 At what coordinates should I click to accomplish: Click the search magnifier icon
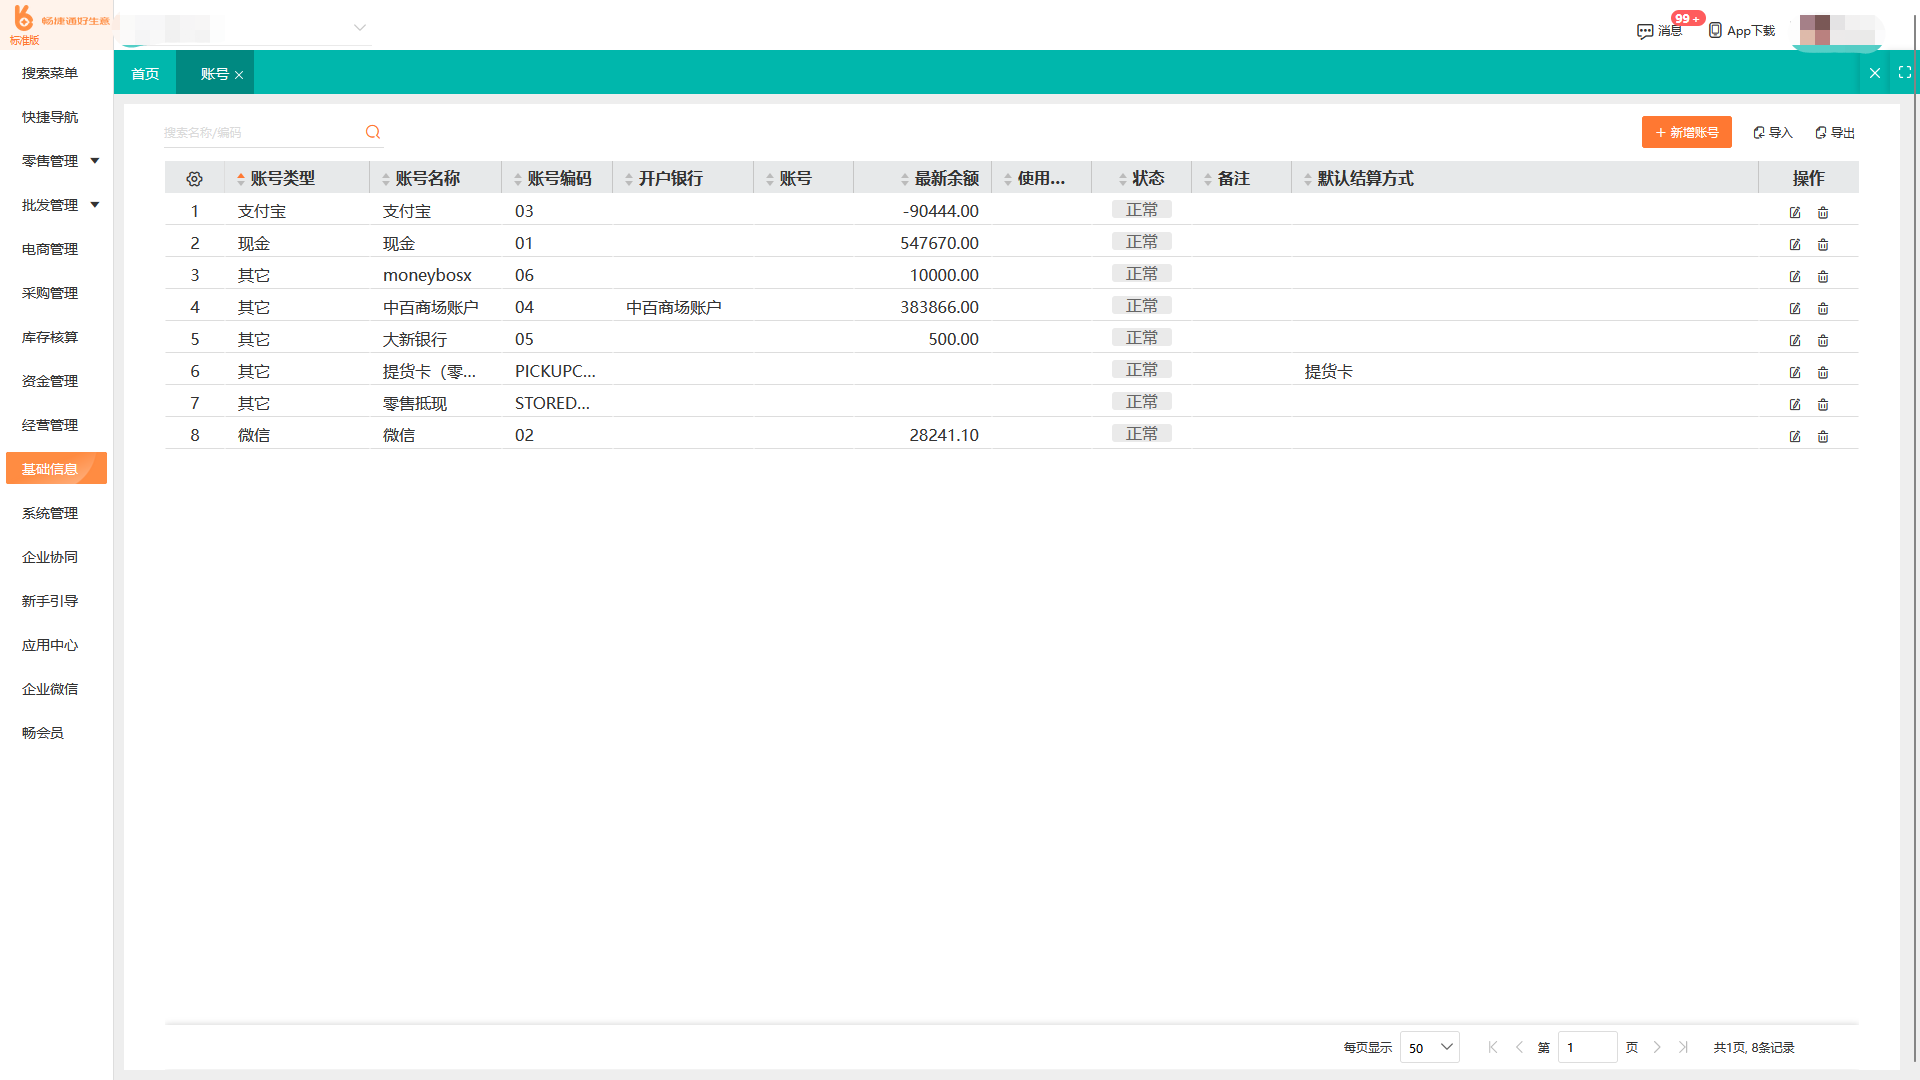373,132
